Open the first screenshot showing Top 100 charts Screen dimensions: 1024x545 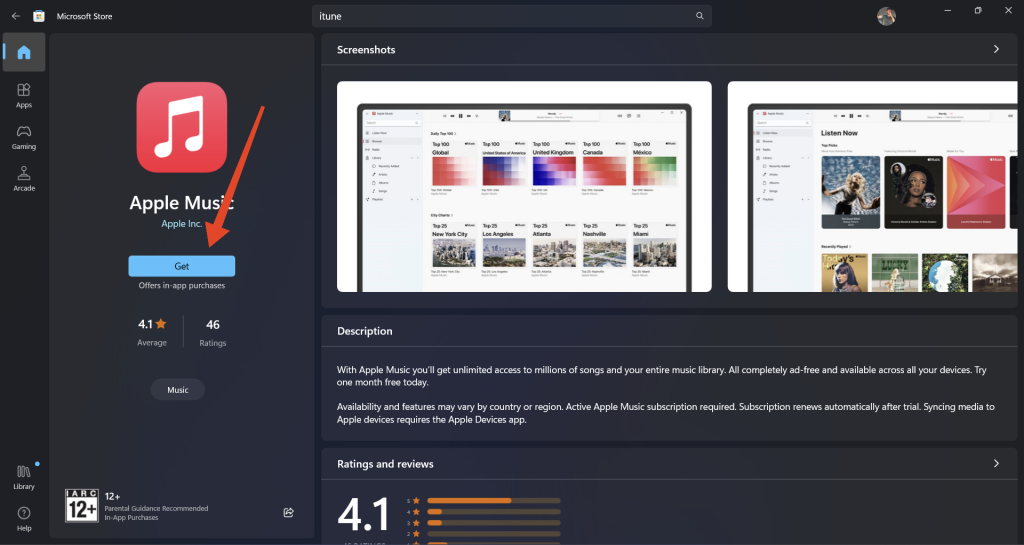(x=524, y=187)
